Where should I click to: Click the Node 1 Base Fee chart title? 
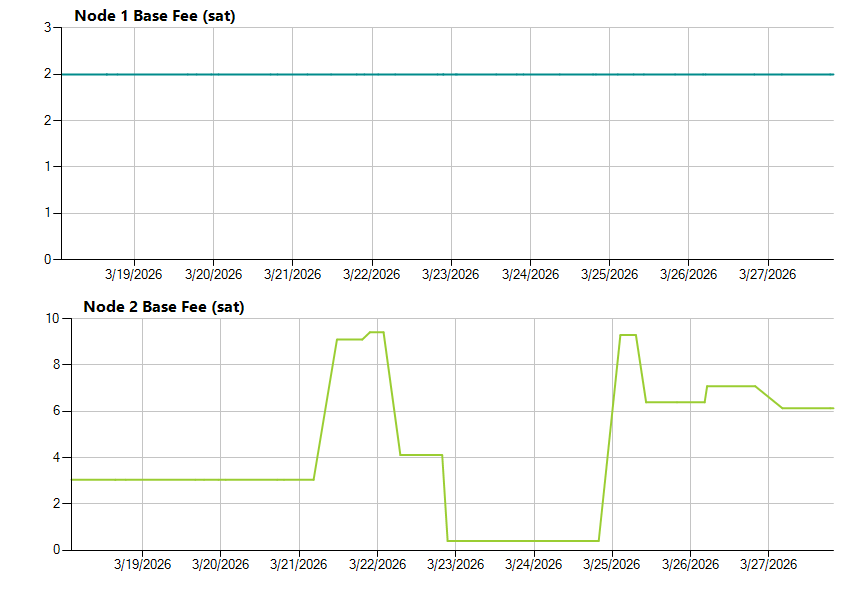point(155,15)
